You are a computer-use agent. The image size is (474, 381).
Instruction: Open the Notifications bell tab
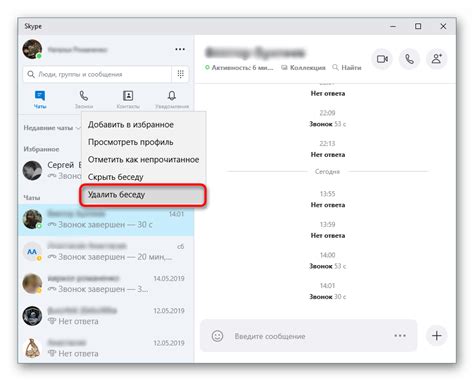[172, 99]
